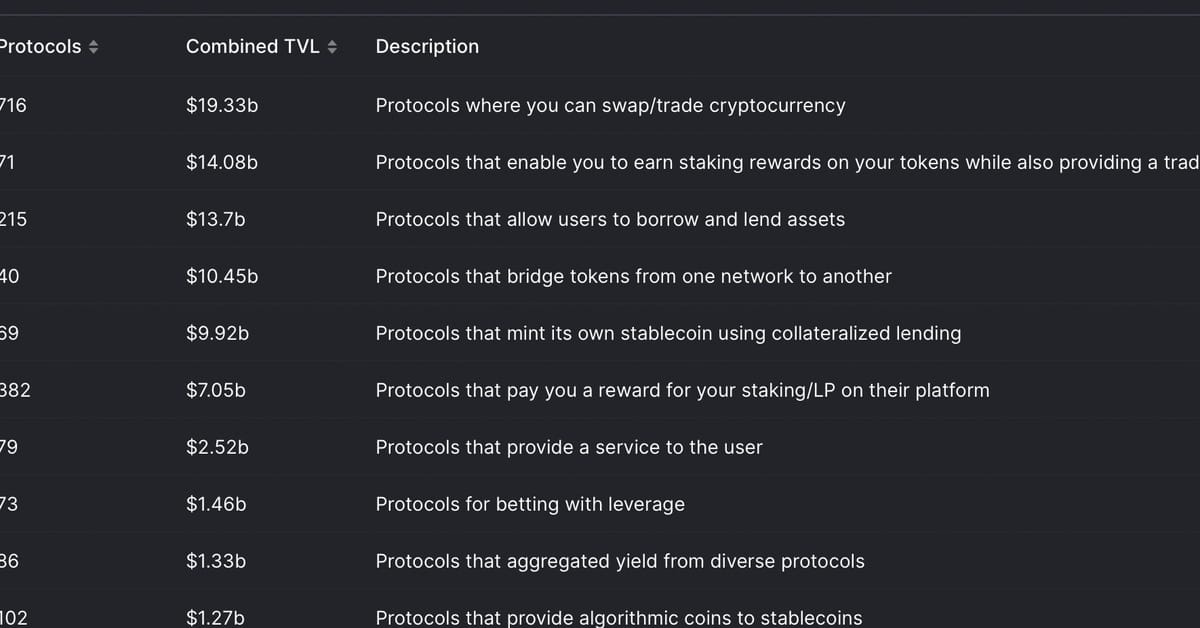Click the provide a service description

coord(569,447)
